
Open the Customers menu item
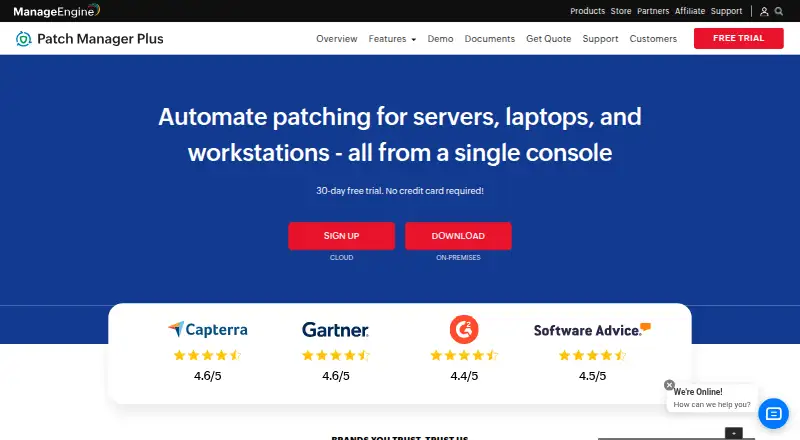coord(653,39)
